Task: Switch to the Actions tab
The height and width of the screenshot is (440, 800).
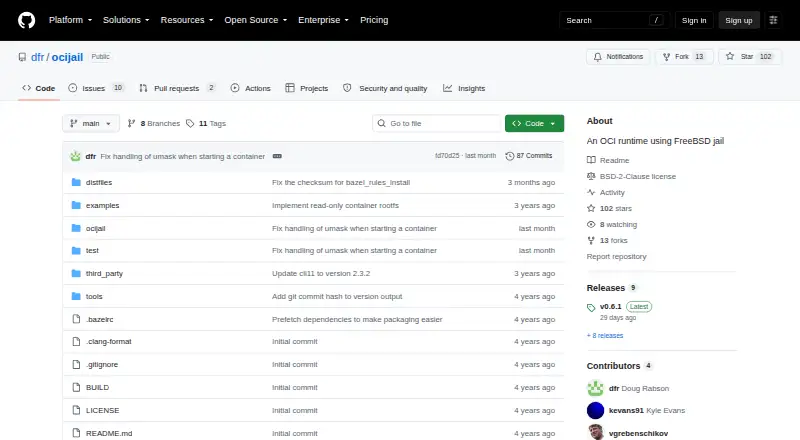Action: [251, 88]
